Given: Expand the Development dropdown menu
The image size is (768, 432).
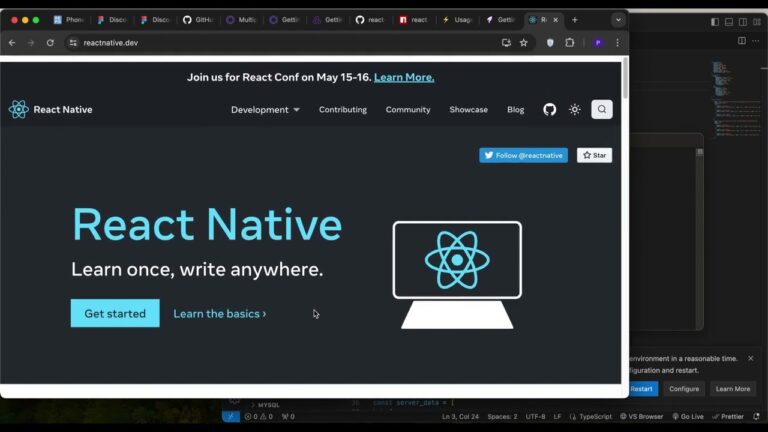Looking at the screenshot, I should pos(265,110).
